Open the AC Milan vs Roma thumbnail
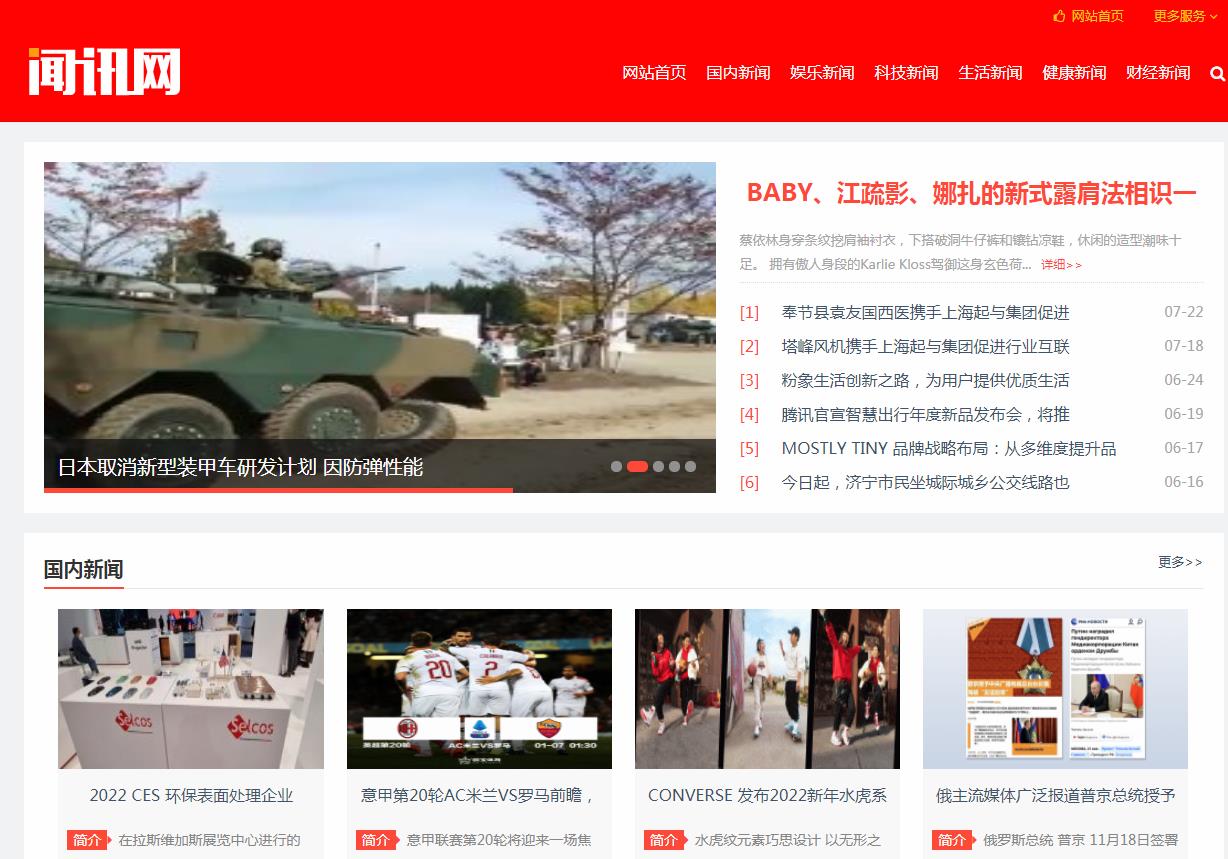 coord(479,688)
